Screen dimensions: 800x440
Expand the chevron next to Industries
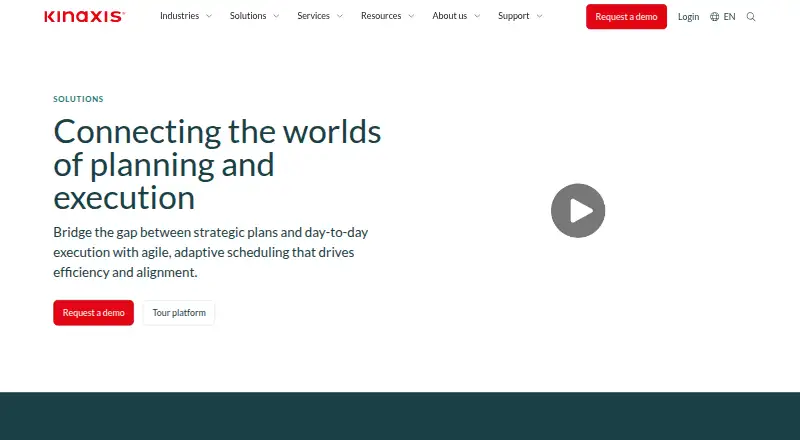(209, 16)
